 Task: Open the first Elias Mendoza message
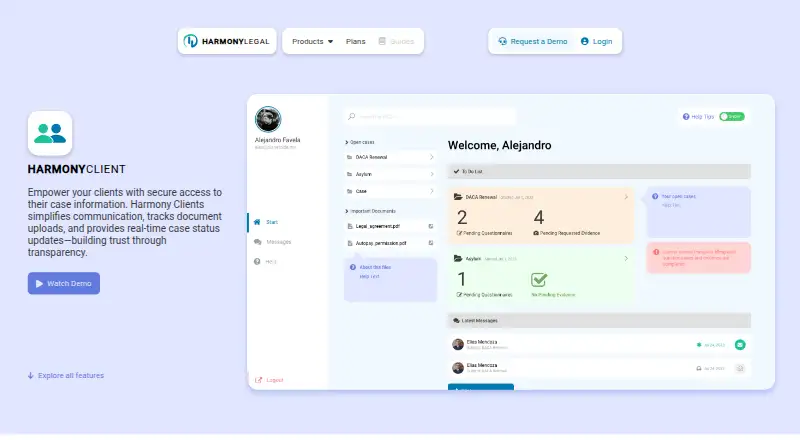[599, 345]
